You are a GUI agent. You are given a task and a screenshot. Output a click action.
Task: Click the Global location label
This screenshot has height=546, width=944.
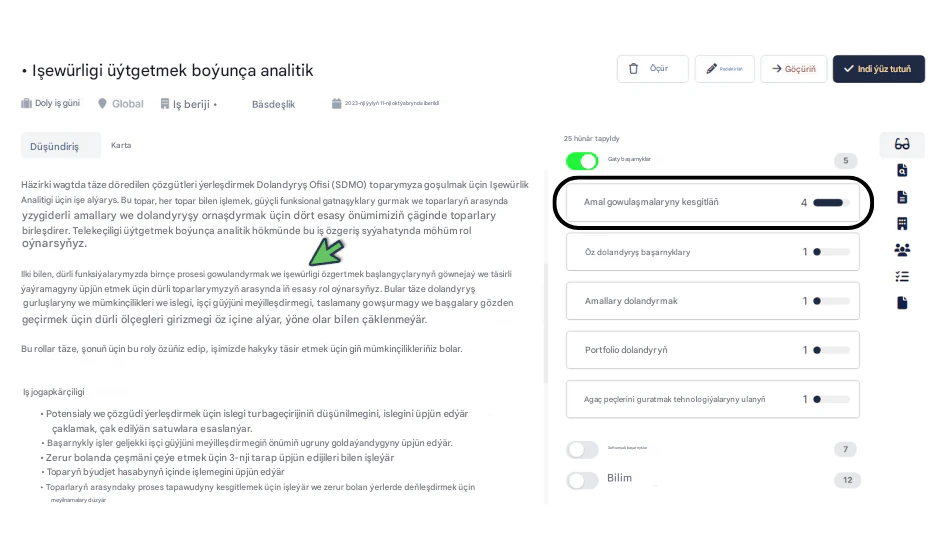click(128, 104)
